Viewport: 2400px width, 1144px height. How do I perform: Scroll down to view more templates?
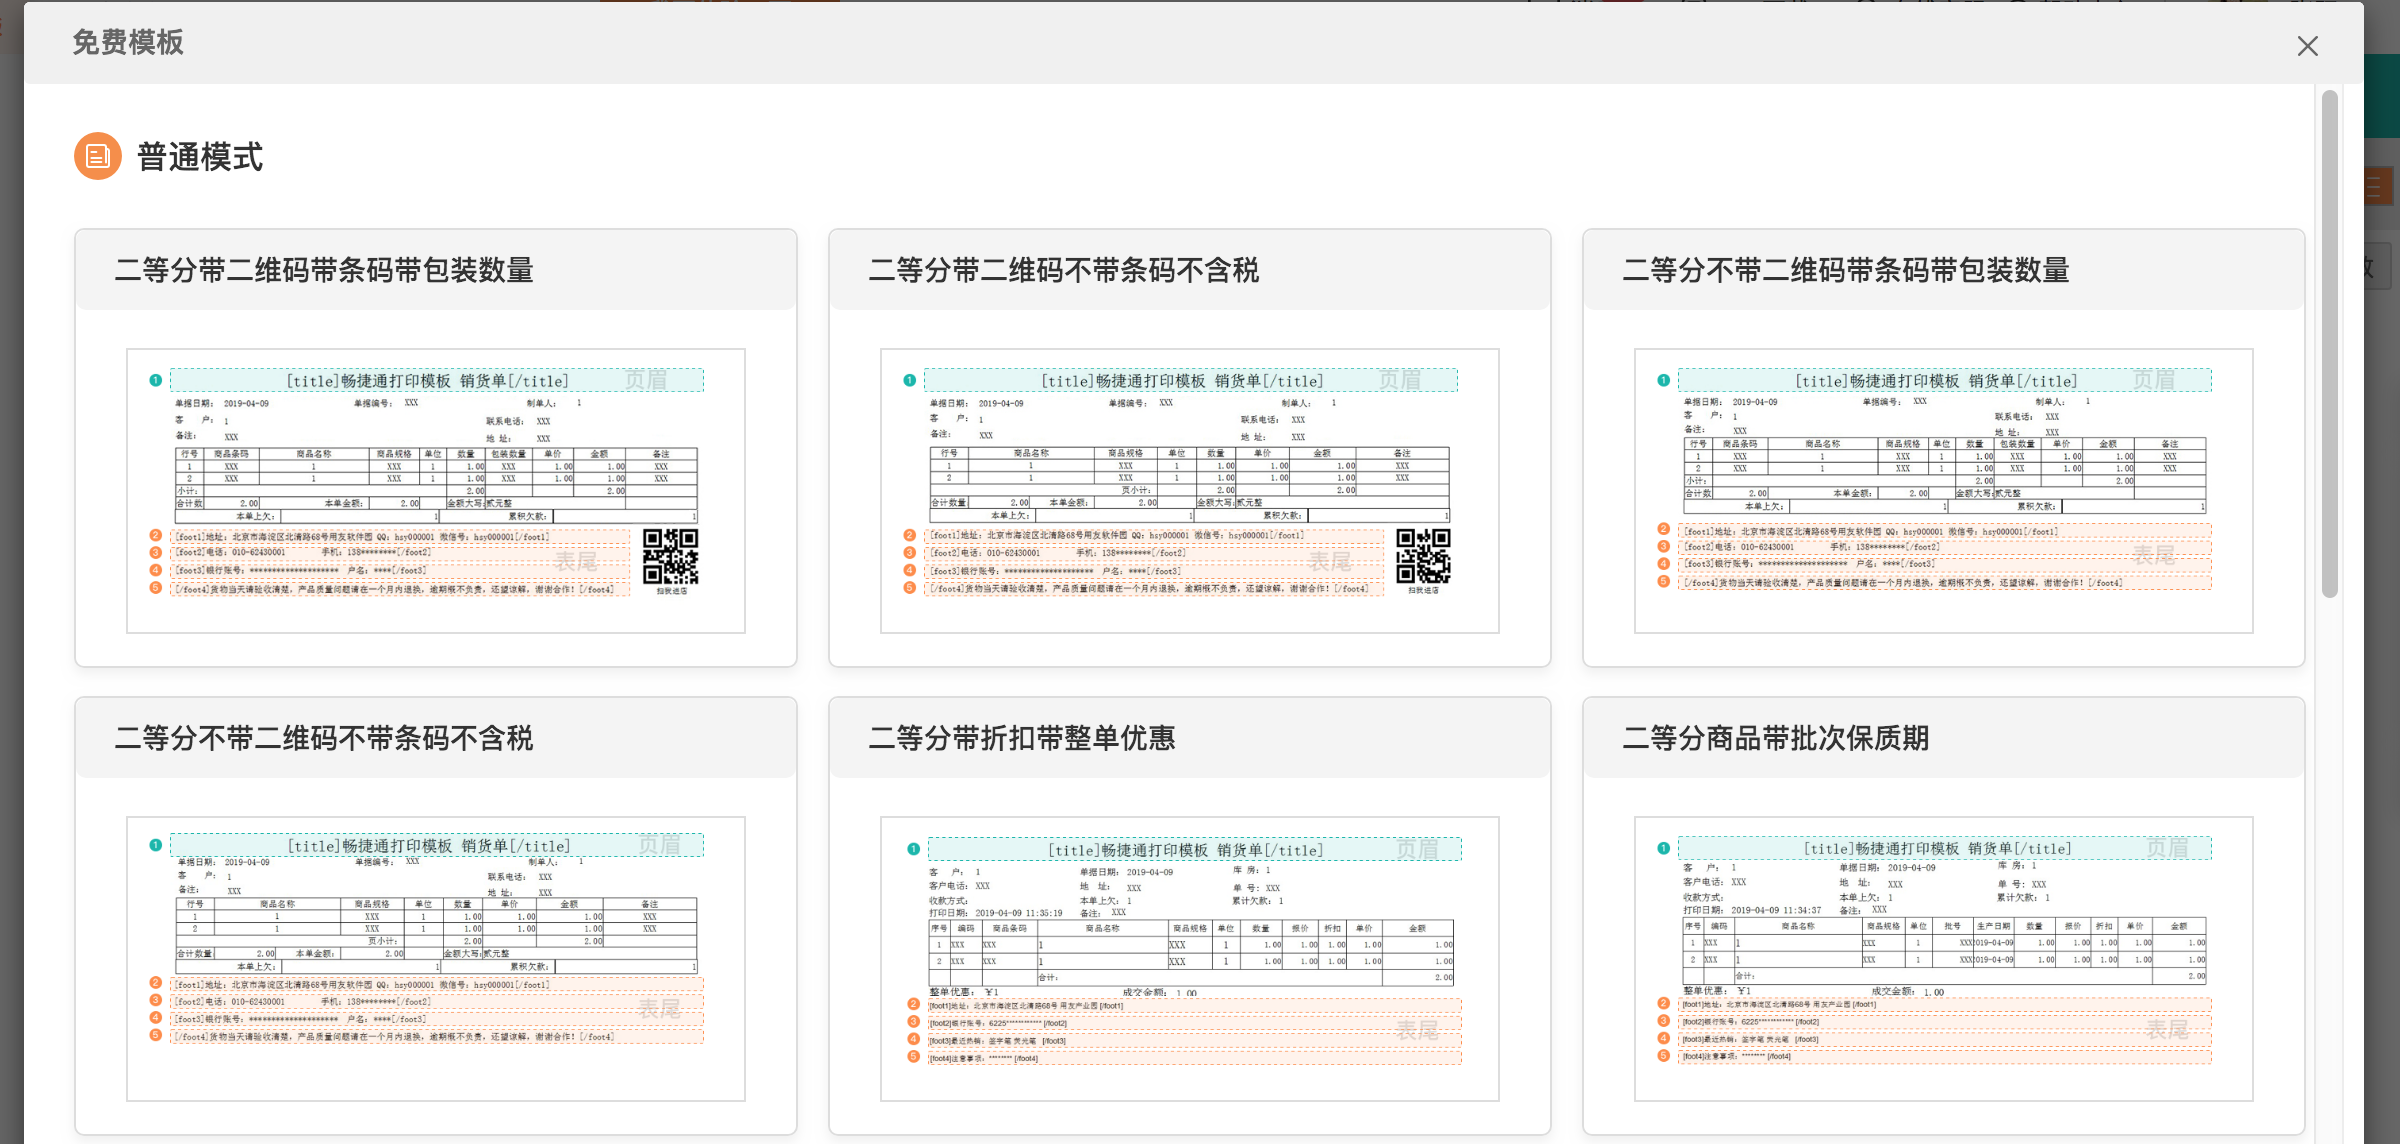2339,919
